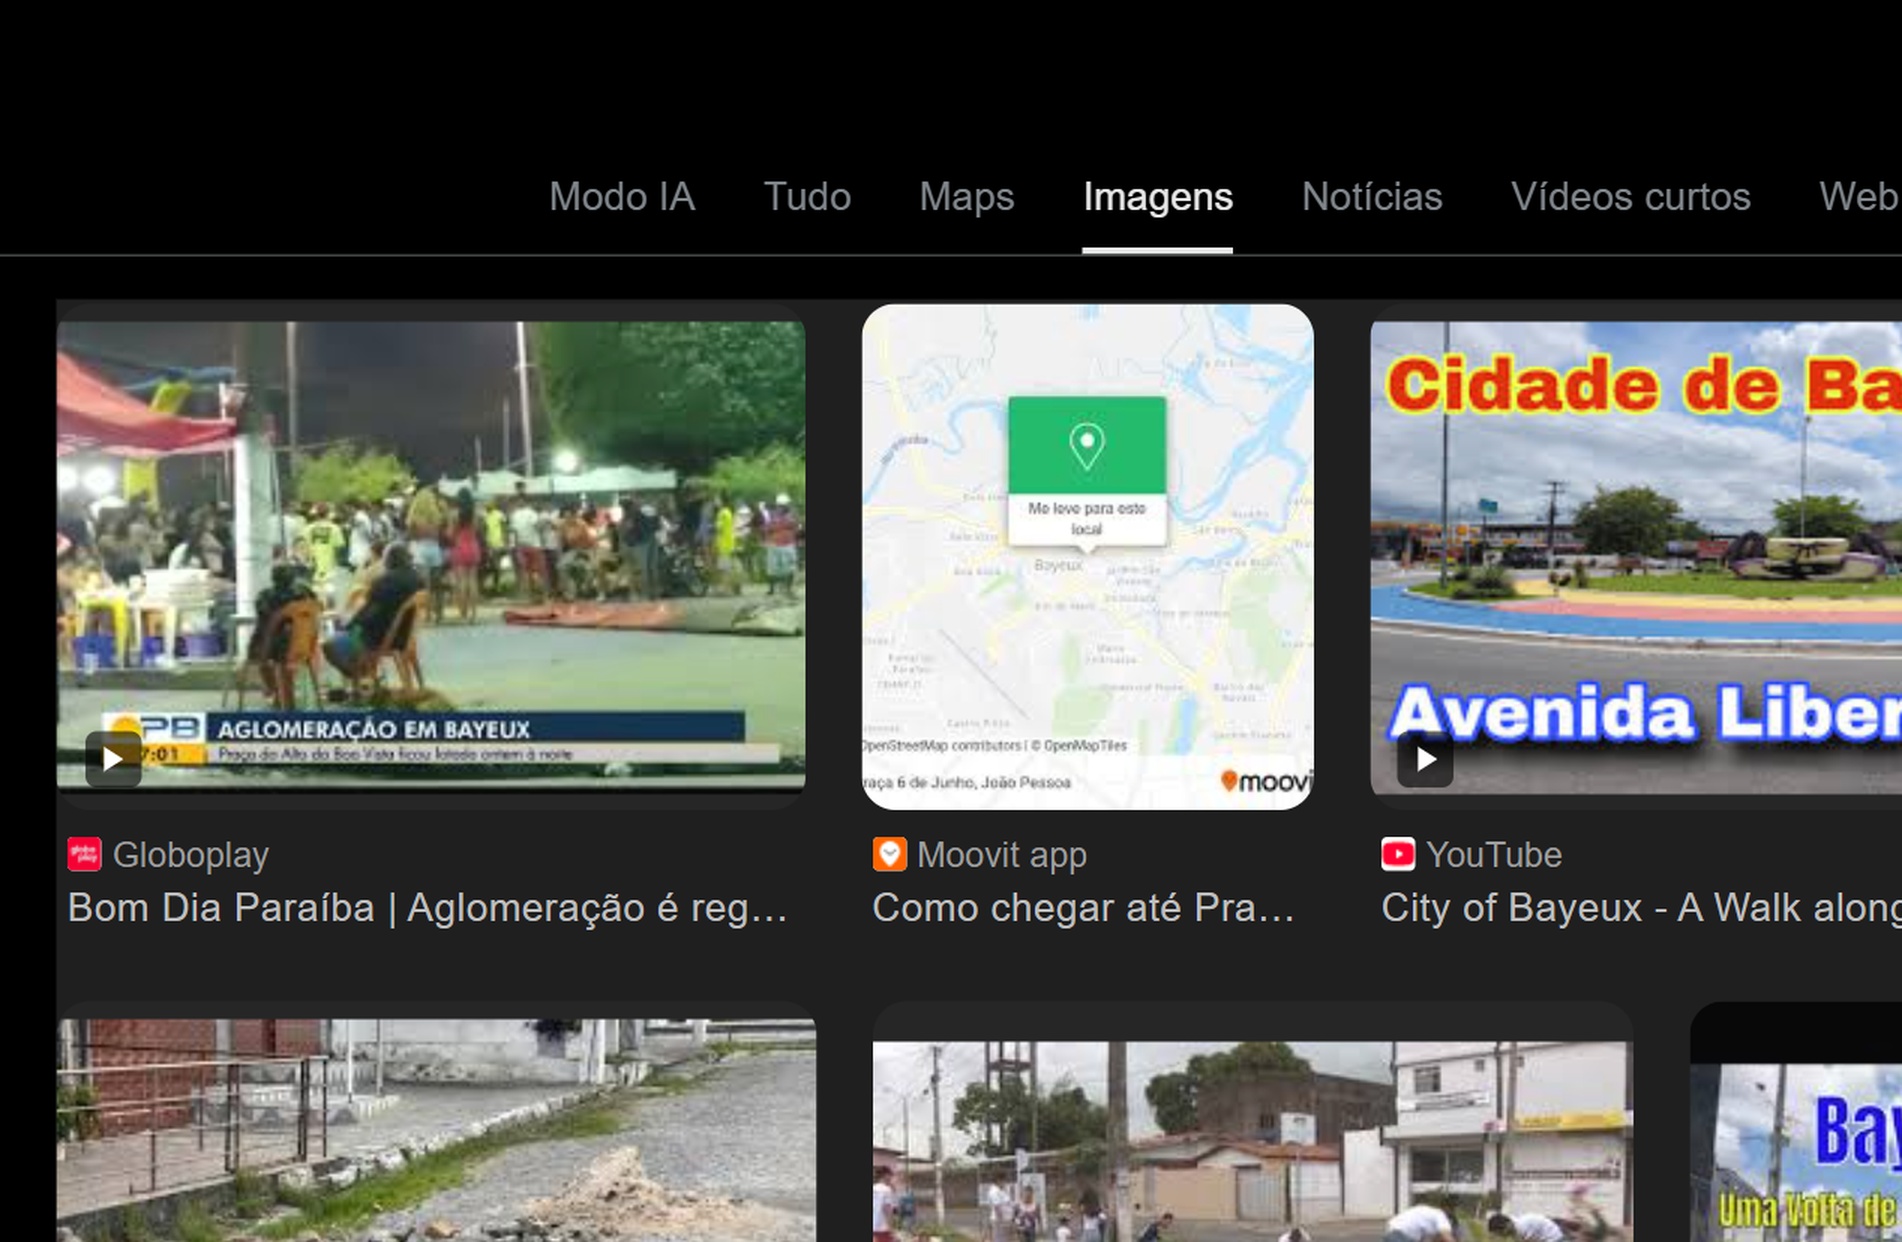Open the Web tab
Image resolution: width=1902 pixels, height=1242 pixels.
1857,197
